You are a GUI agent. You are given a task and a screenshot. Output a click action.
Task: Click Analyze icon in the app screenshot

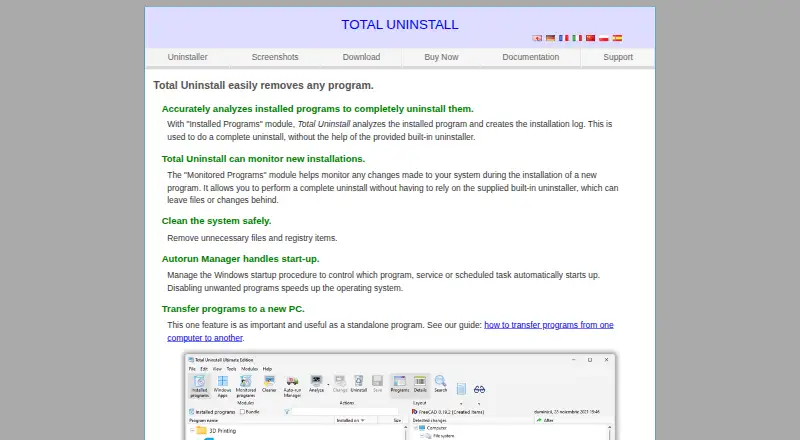316,384
